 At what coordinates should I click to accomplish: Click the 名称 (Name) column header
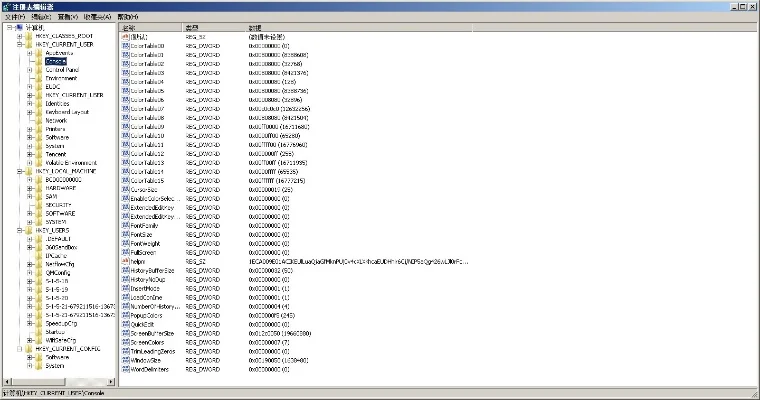click(x=130, y=28)
